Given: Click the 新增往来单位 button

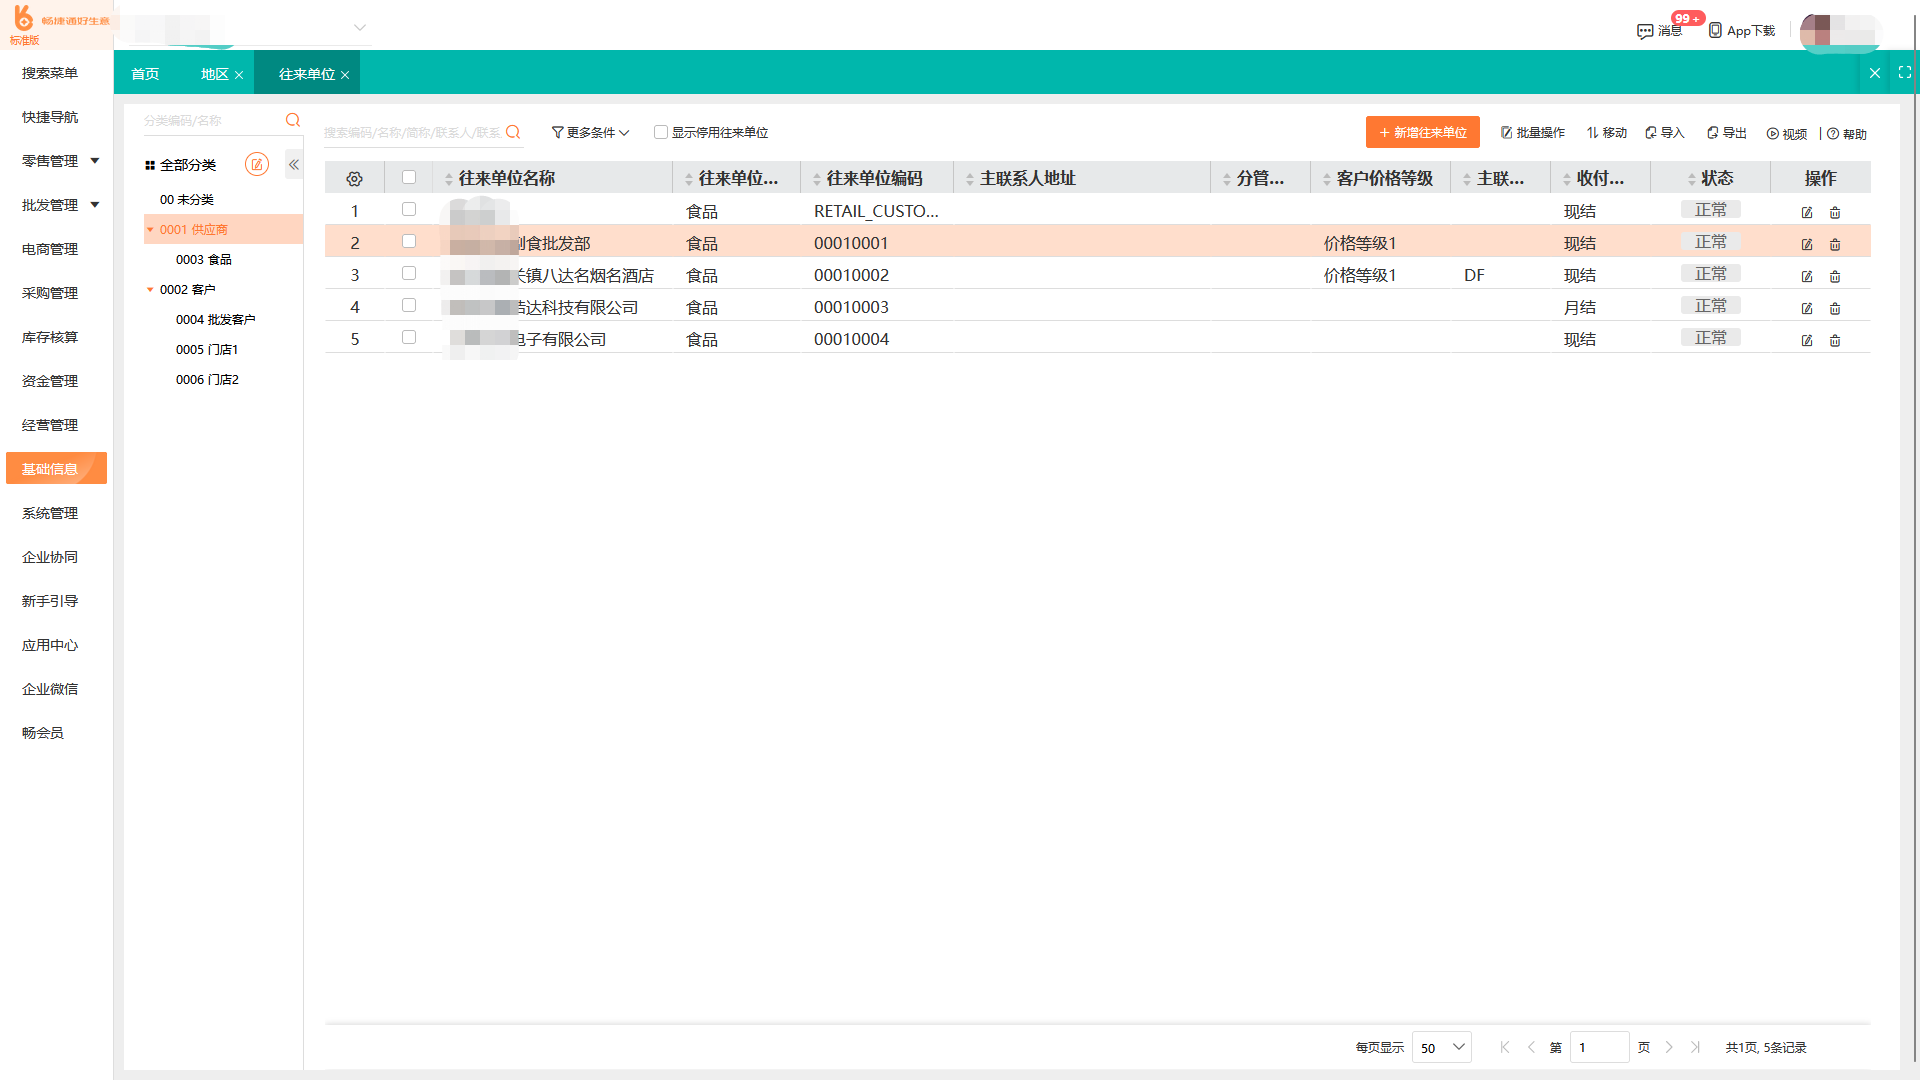Looking at the screenshot, I should click(x=1424, y=131).
